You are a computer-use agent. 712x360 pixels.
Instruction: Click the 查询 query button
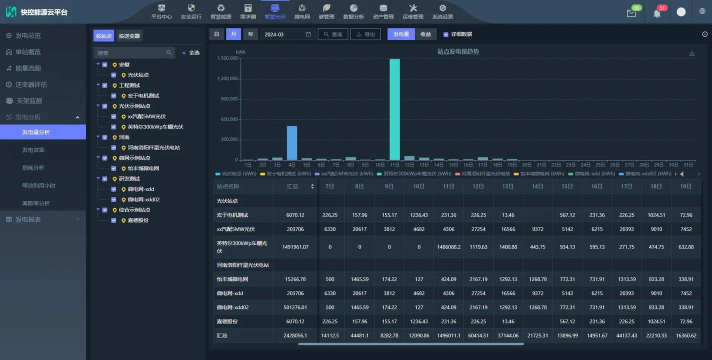click(333, 34)
